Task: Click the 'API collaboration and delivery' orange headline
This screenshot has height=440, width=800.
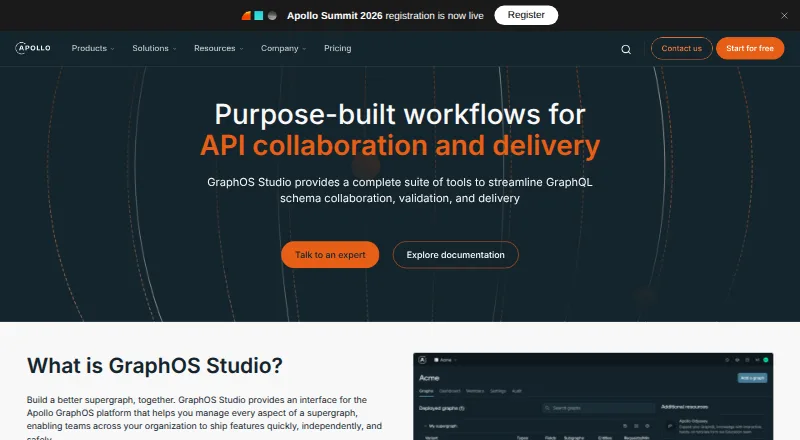Action: [400, 145]
